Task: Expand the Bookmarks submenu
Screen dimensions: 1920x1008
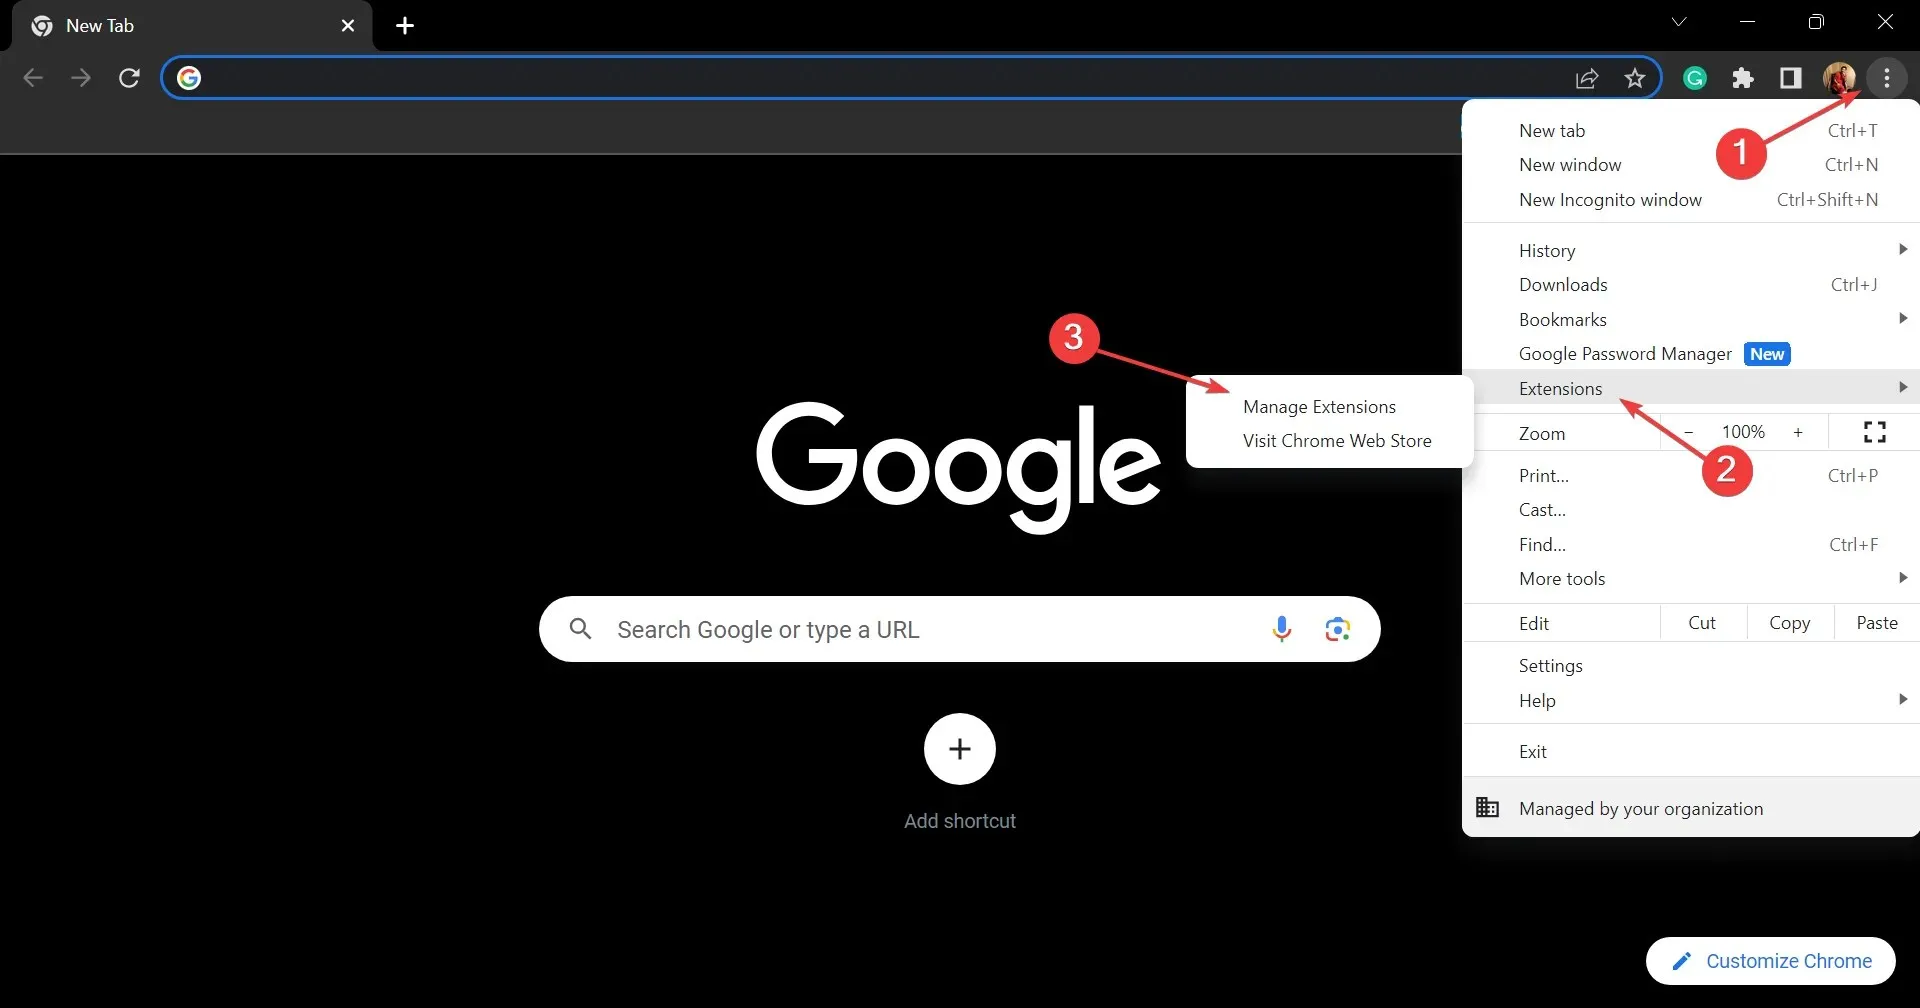Action: click(1691, 320)
